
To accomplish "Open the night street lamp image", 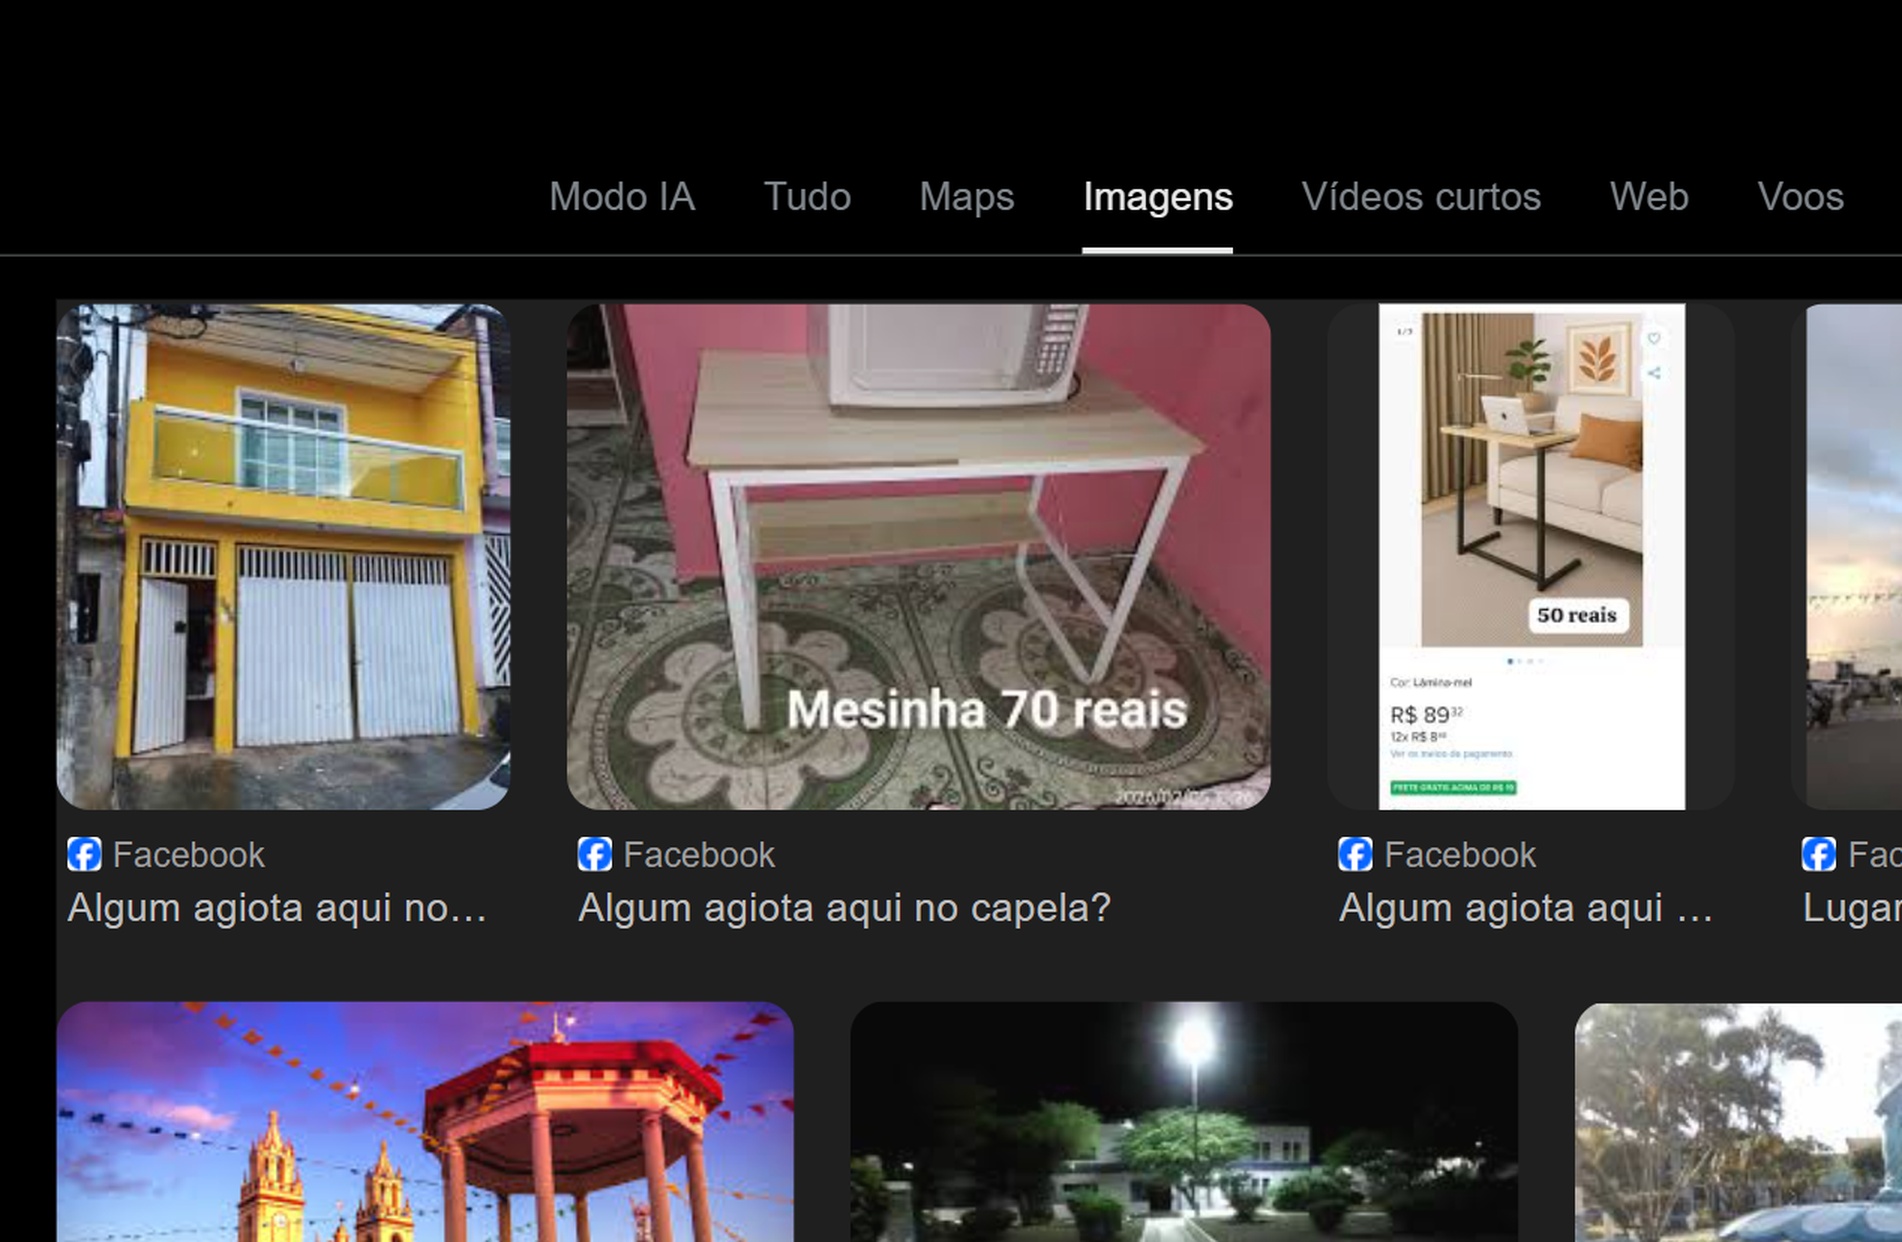I will [x=1184, y=1121].
